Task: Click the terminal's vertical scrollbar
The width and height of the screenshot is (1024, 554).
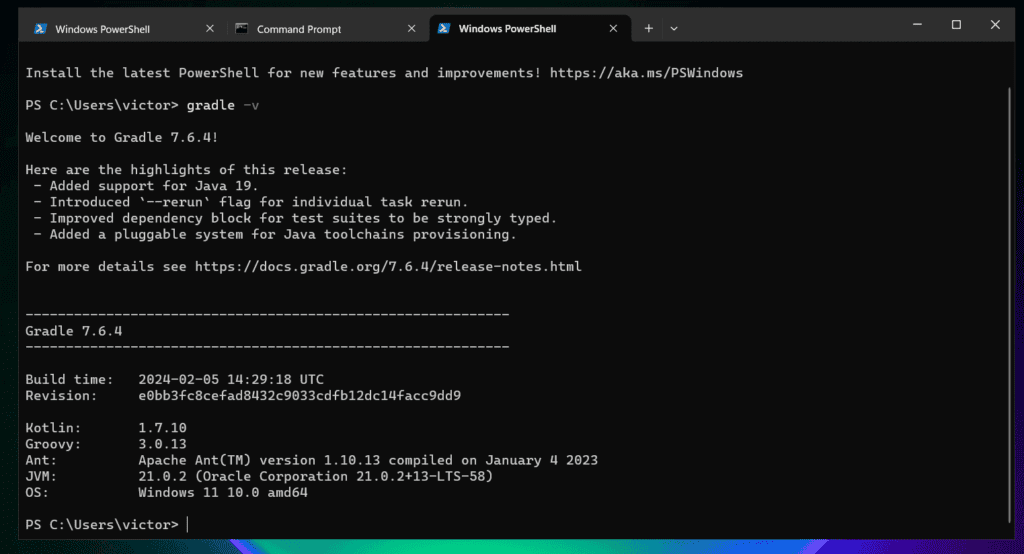Action: coord(1009,304)
